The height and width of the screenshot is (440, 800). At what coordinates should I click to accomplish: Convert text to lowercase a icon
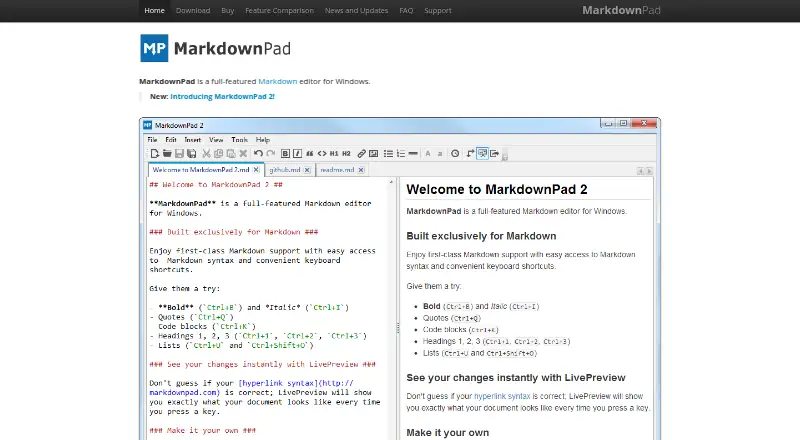tap(440, 153)
